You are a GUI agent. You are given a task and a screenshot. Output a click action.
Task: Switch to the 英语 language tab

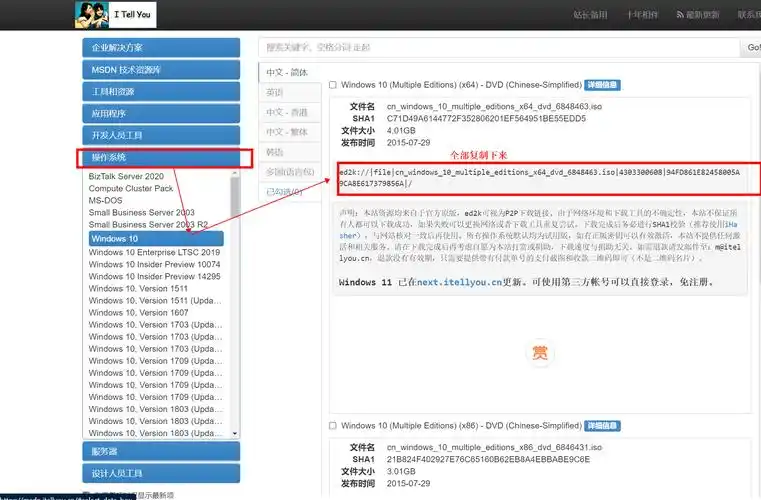(x=275, y=92)
